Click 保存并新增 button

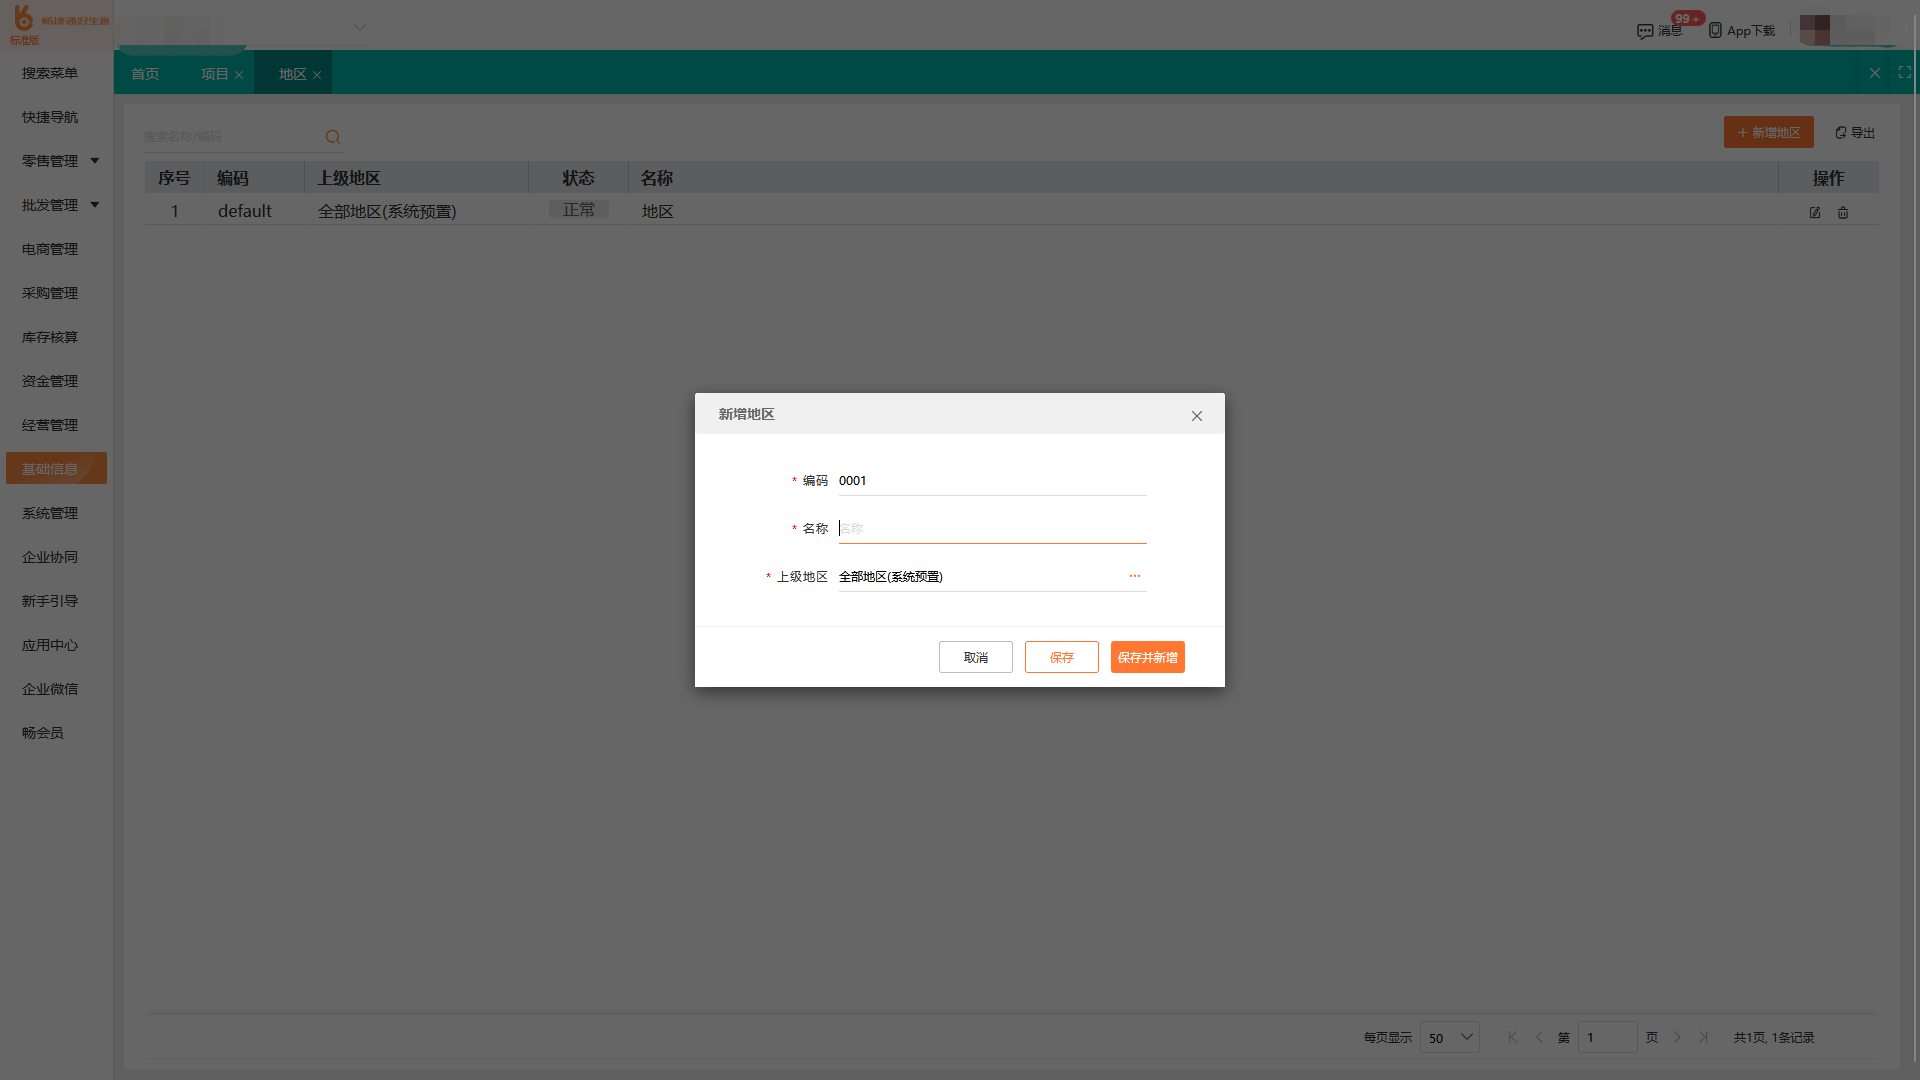pos(1147,657)
